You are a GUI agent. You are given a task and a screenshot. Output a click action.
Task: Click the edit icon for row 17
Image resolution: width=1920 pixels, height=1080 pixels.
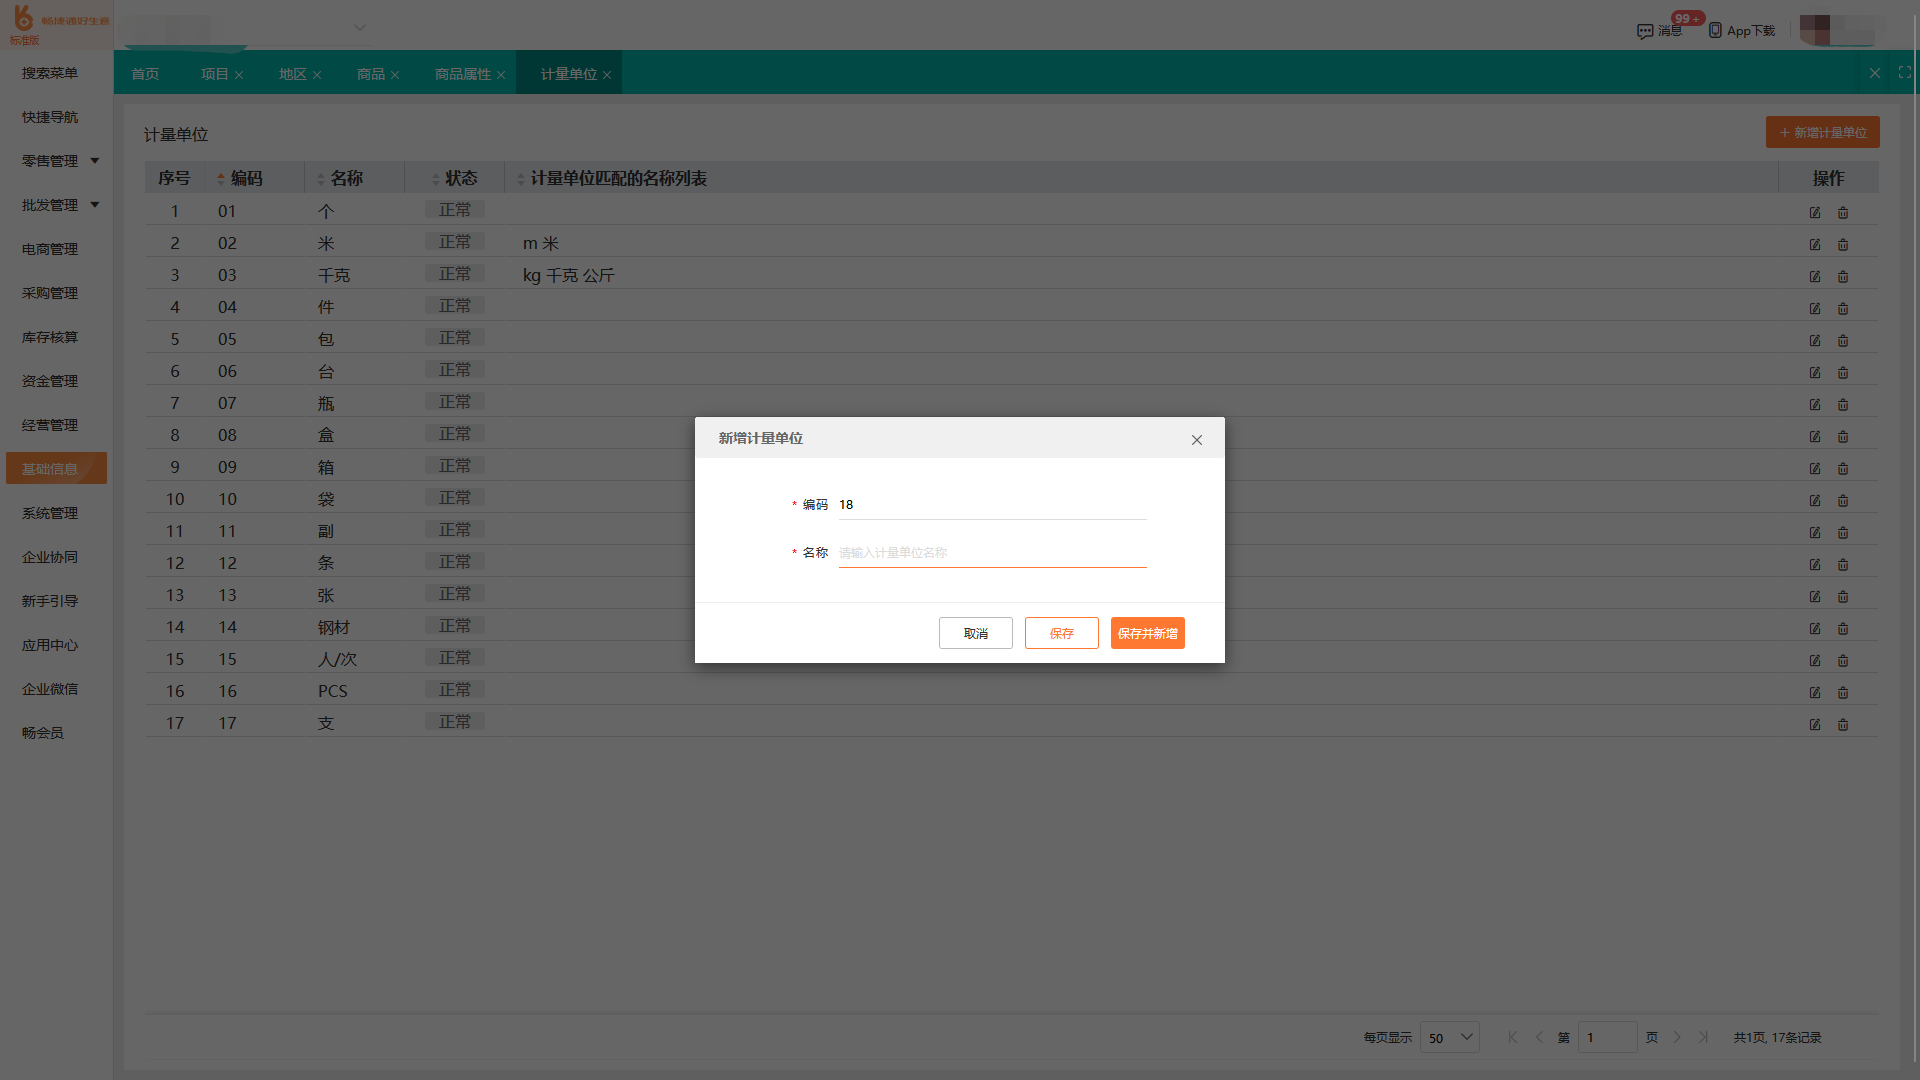[1815, 724]
